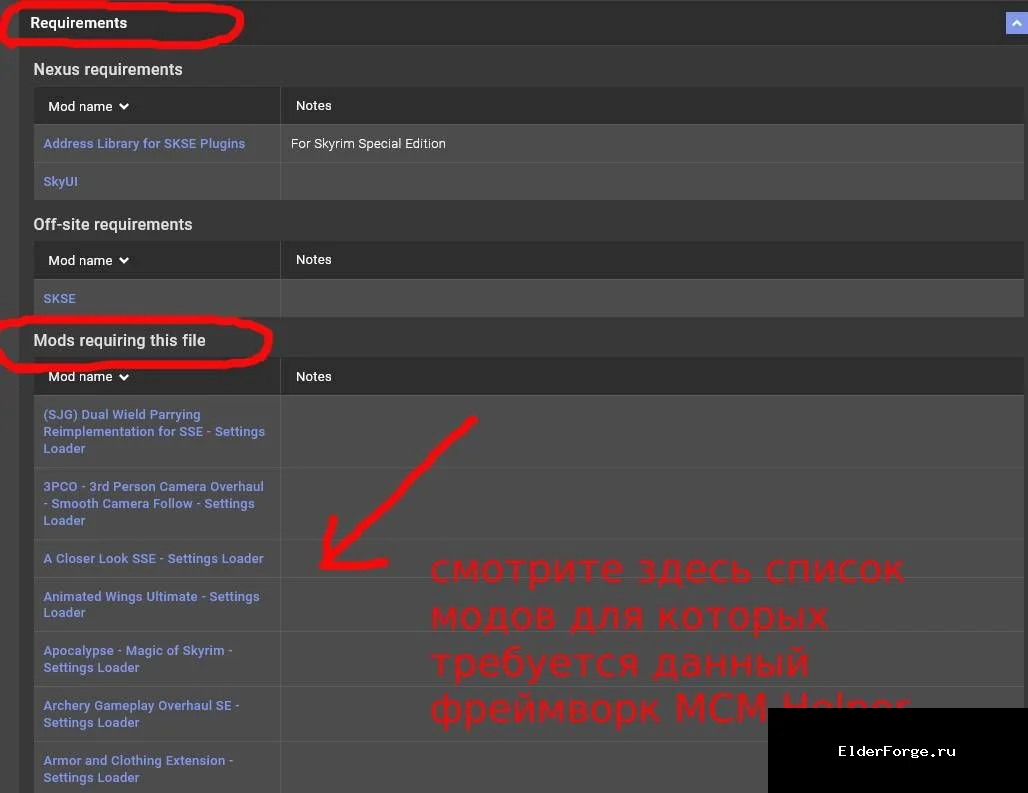This screenshot has height=793, width=1028.
Task: Click the Mods requiring this file heading
Action: 119,341
